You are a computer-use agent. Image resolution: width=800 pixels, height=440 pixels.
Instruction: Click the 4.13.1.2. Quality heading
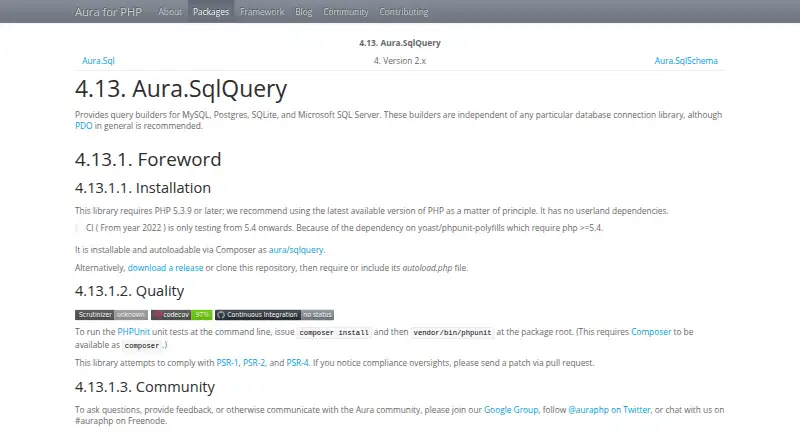point(130,291)
